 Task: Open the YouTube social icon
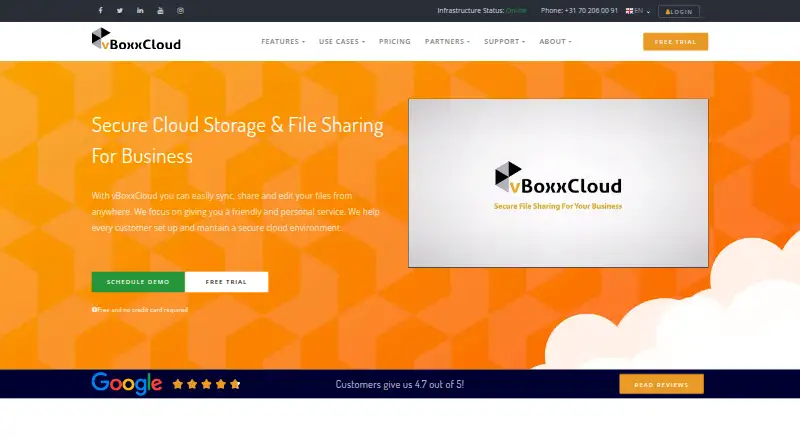coord(160,10)
